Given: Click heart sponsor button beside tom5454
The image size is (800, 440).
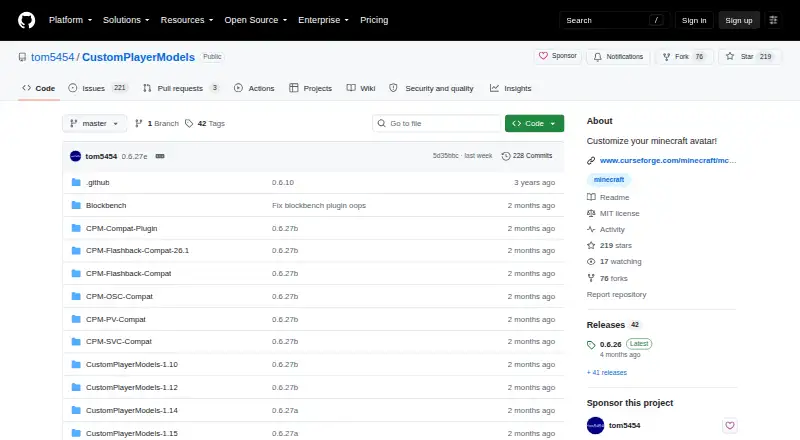Looking at the screenshot, I should pos(730,425).
